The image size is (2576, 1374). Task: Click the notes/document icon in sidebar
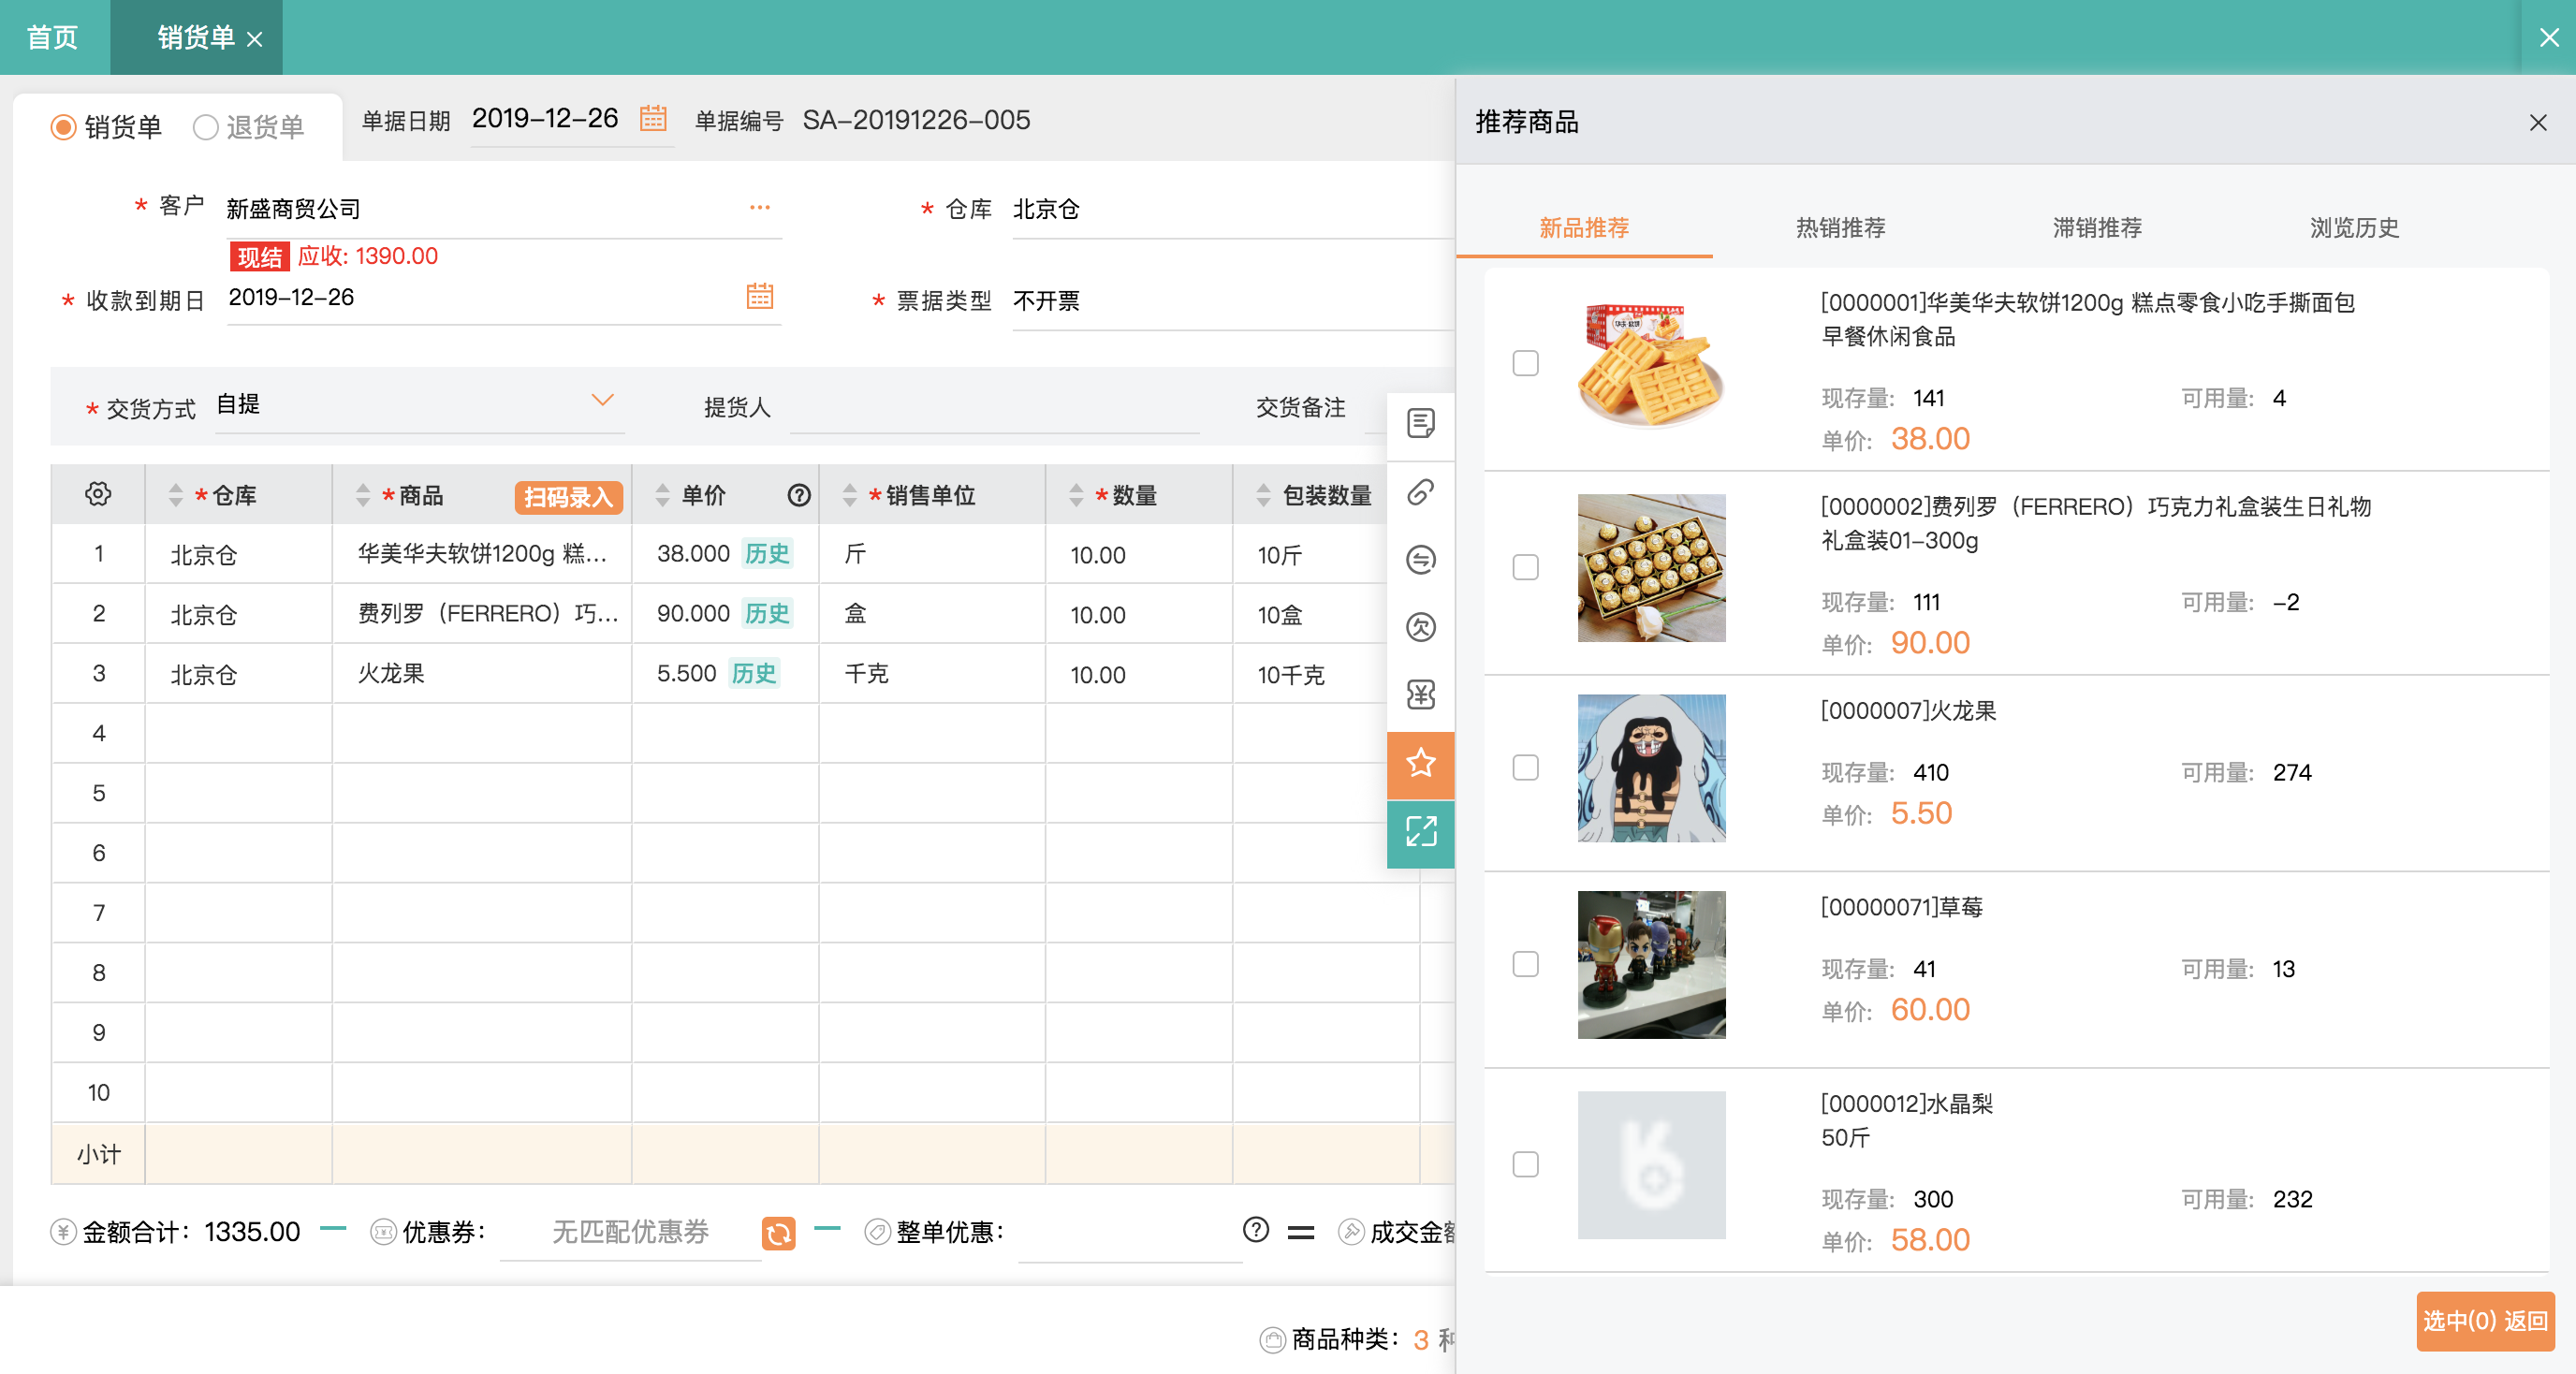pos(1425,422)
